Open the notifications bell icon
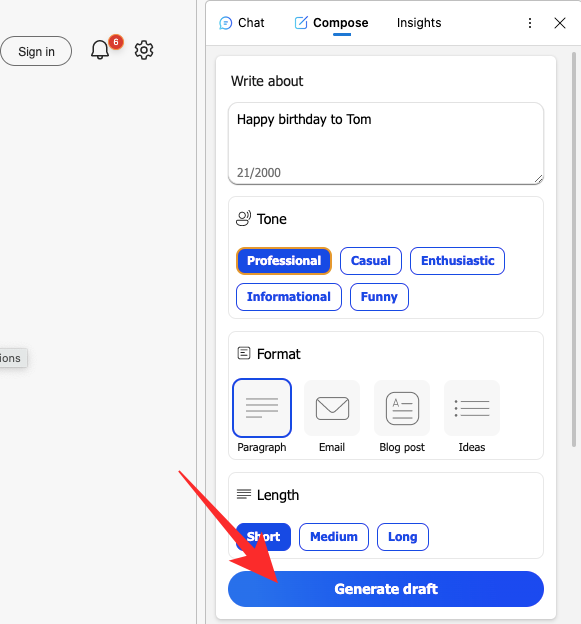This screenshot has width=581, height=624. 100,50
